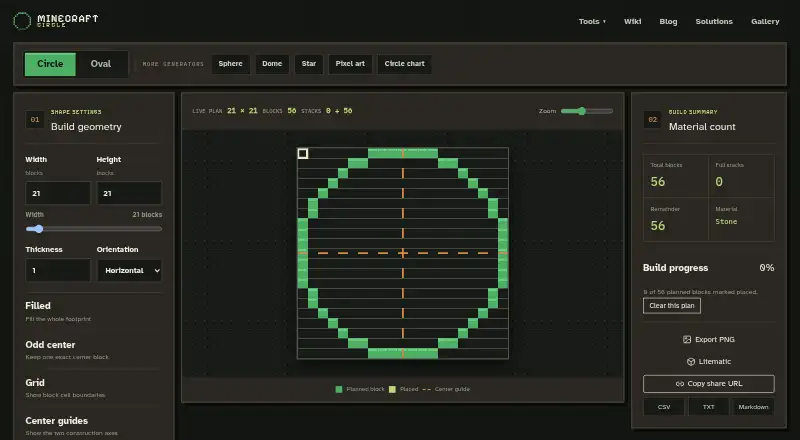Click the 'Center guide' legend label
The image size is (800, 440).
[452, 389]
